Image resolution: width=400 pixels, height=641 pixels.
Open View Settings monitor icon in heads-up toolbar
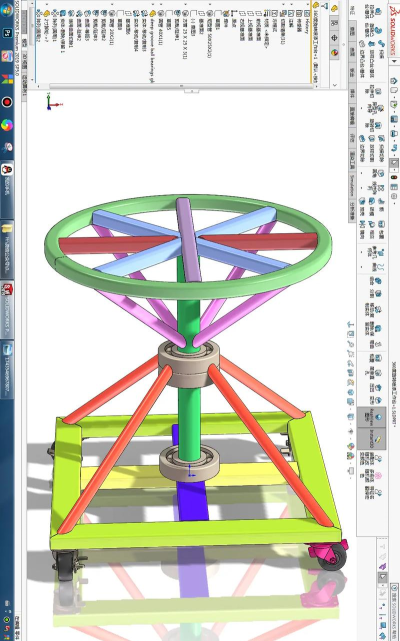[x=351, y=471]
